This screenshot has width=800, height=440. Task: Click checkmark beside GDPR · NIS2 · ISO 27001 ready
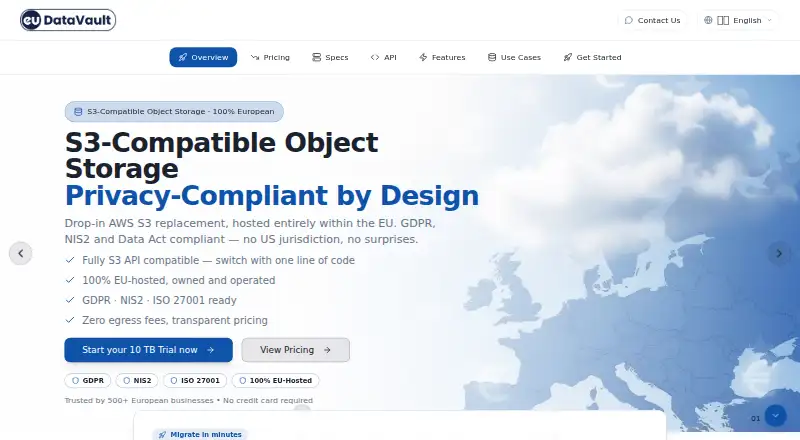(x=70, y=300)
